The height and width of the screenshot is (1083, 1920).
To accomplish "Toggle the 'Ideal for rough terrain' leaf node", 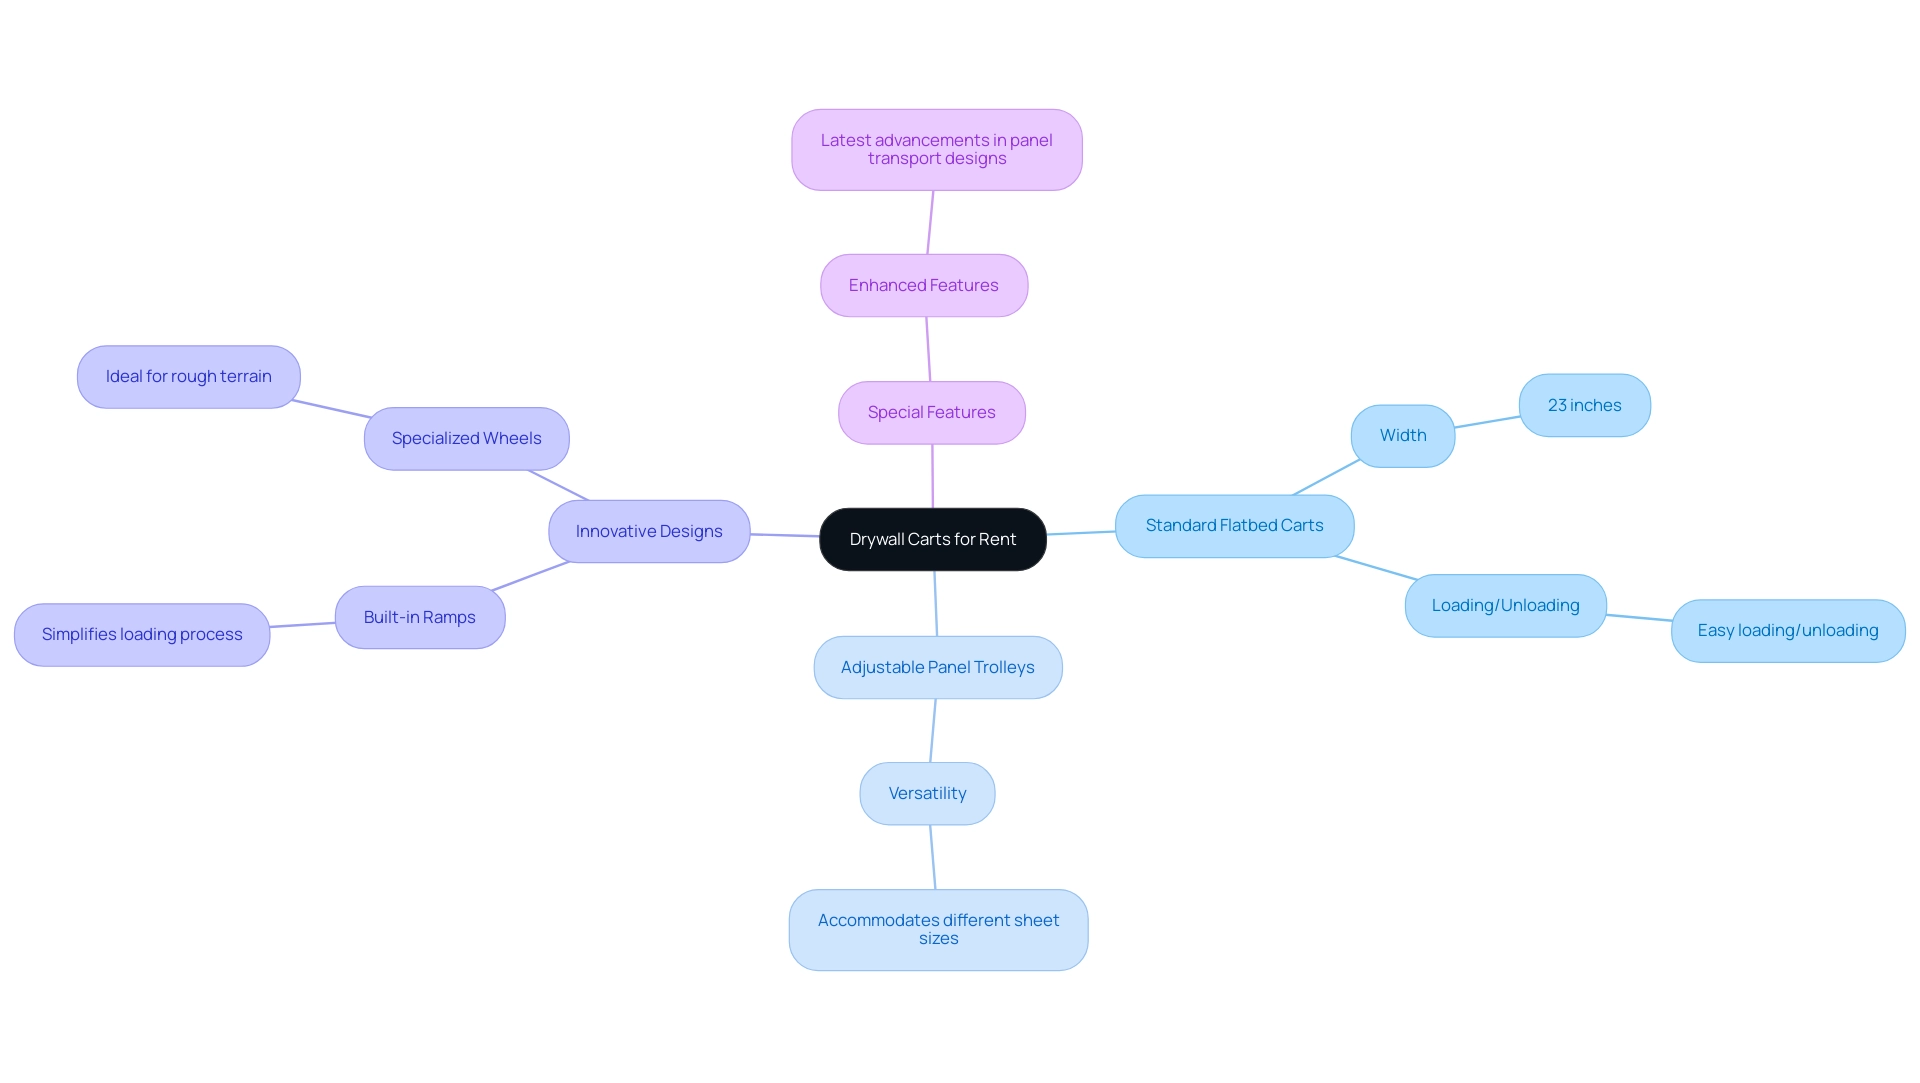I will (x=189, y=376).
